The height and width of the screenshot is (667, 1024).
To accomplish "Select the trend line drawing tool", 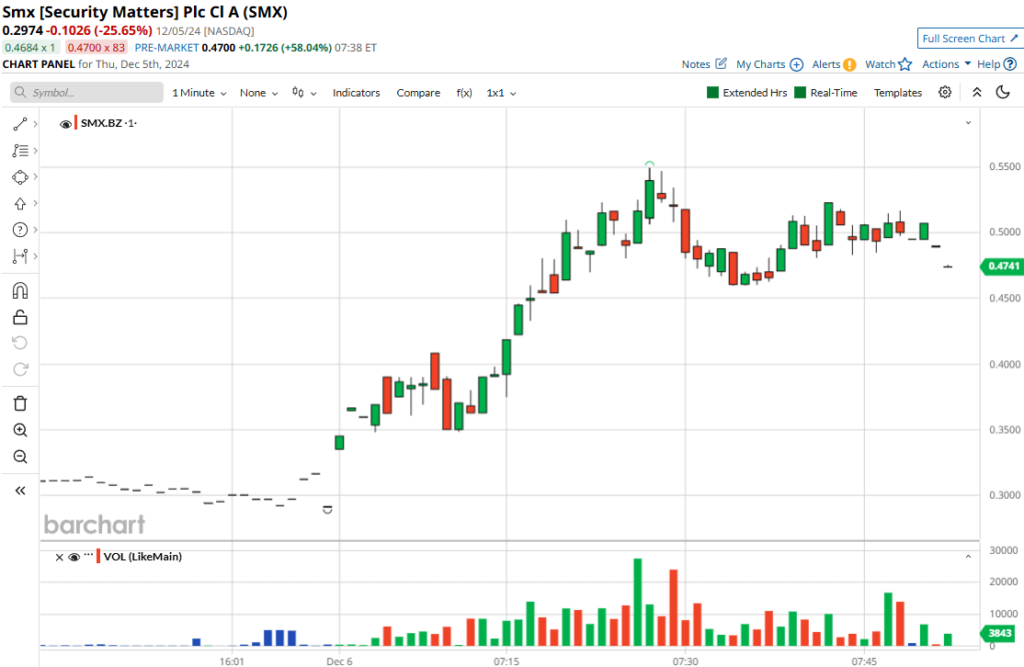I will 20,125.
